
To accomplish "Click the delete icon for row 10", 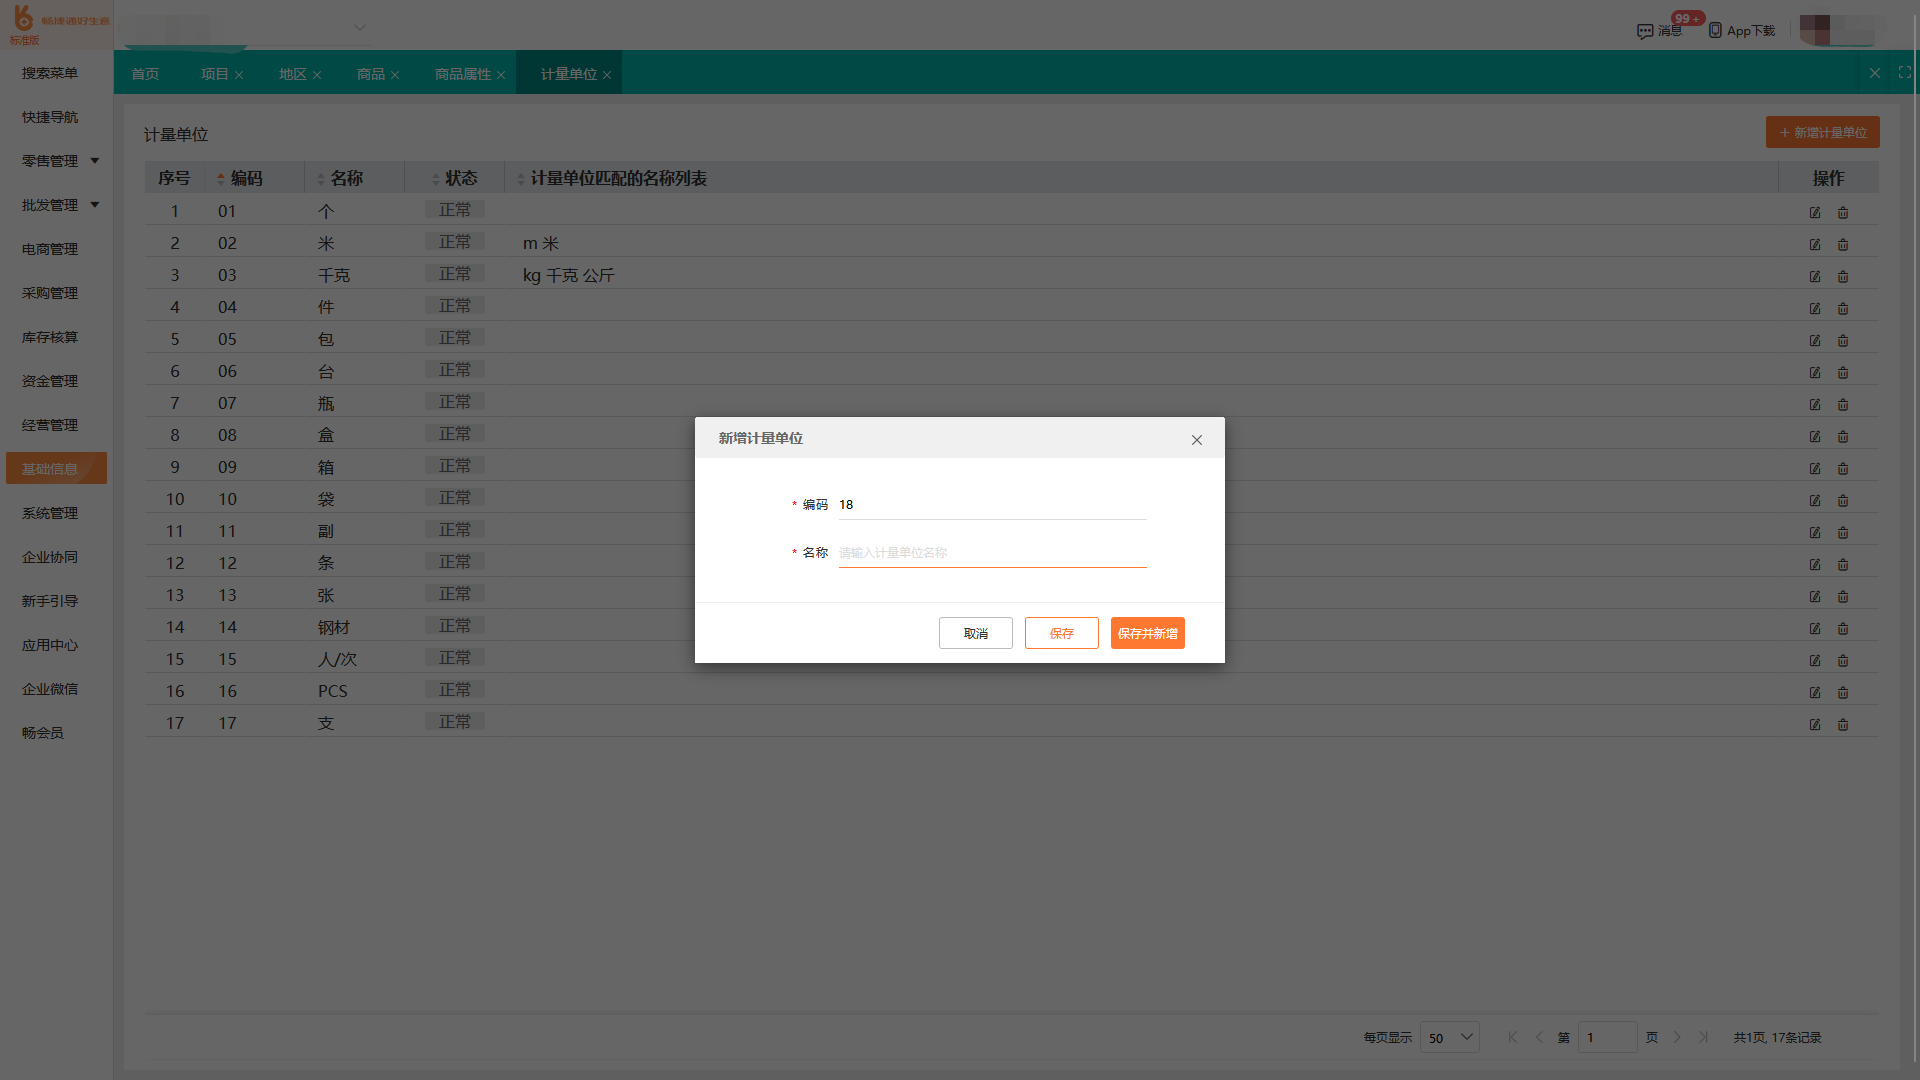I will [1844, 500].
